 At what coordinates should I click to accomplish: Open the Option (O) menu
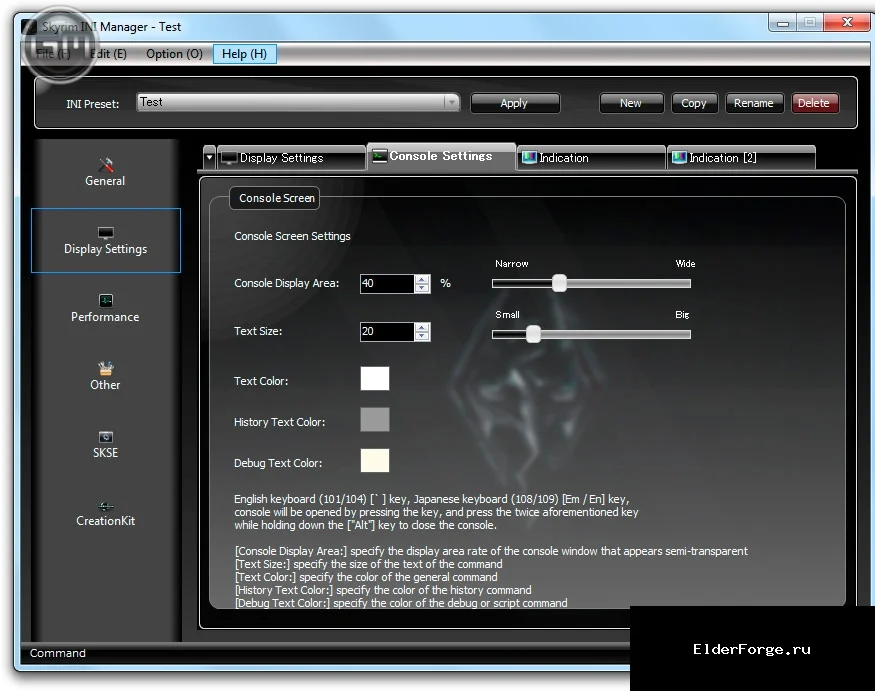click(x=174, y=54)
